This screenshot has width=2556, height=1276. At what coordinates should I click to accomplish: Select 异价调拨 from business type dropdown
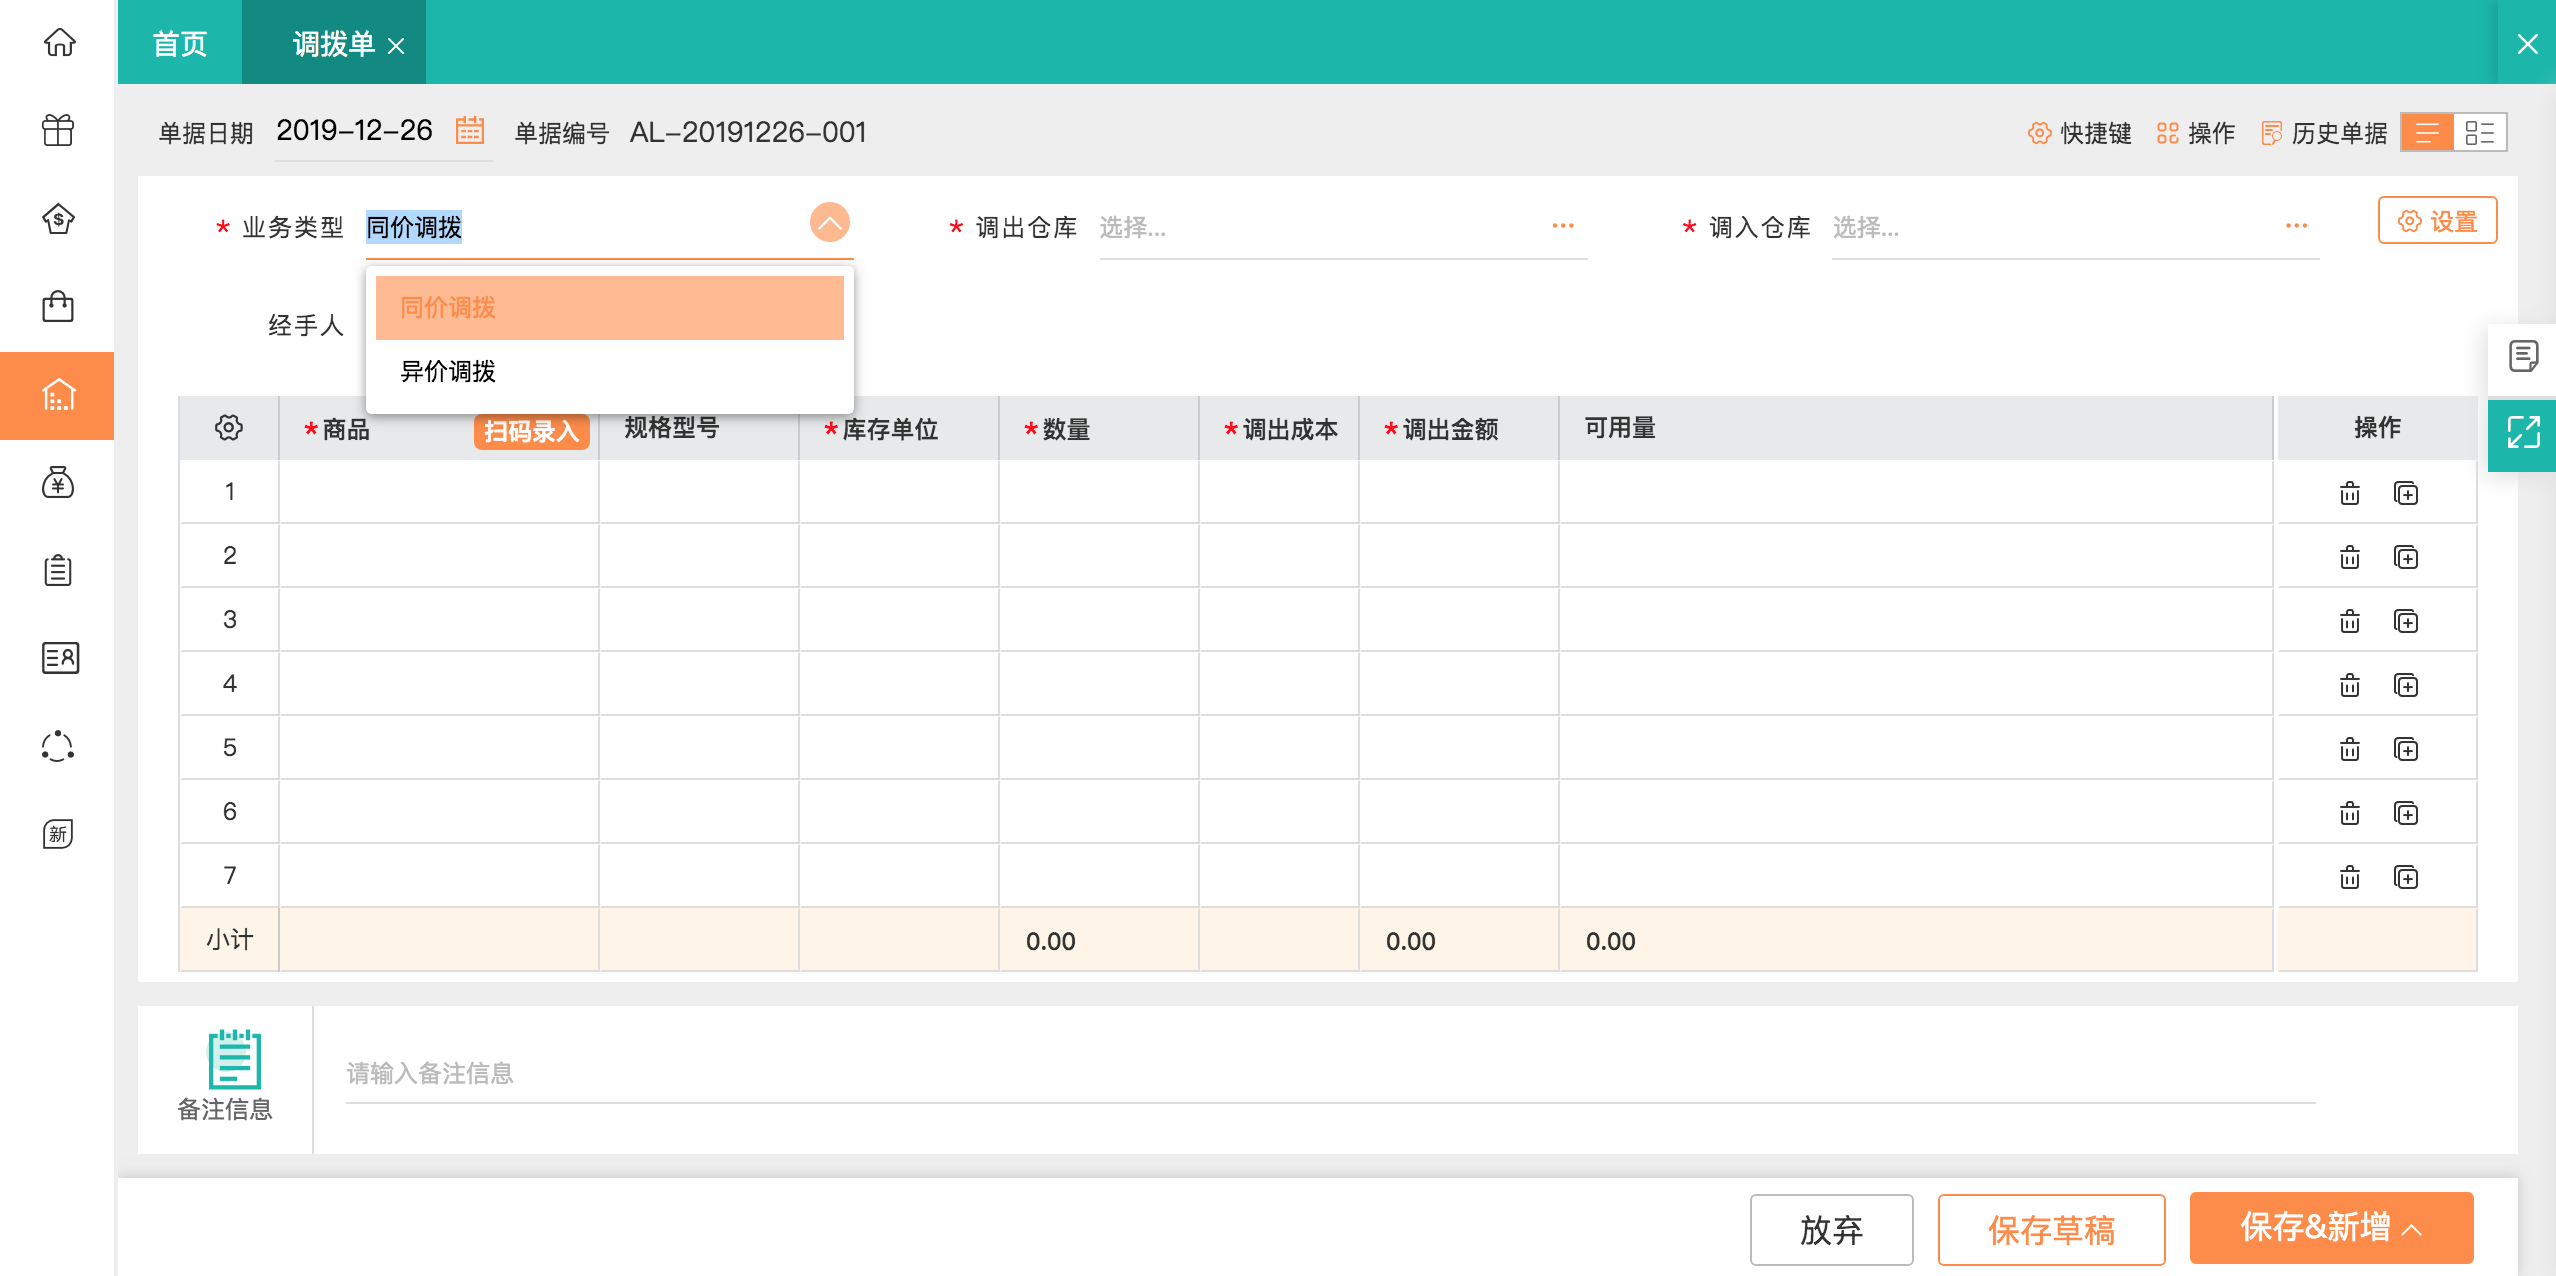coord(448,370)
